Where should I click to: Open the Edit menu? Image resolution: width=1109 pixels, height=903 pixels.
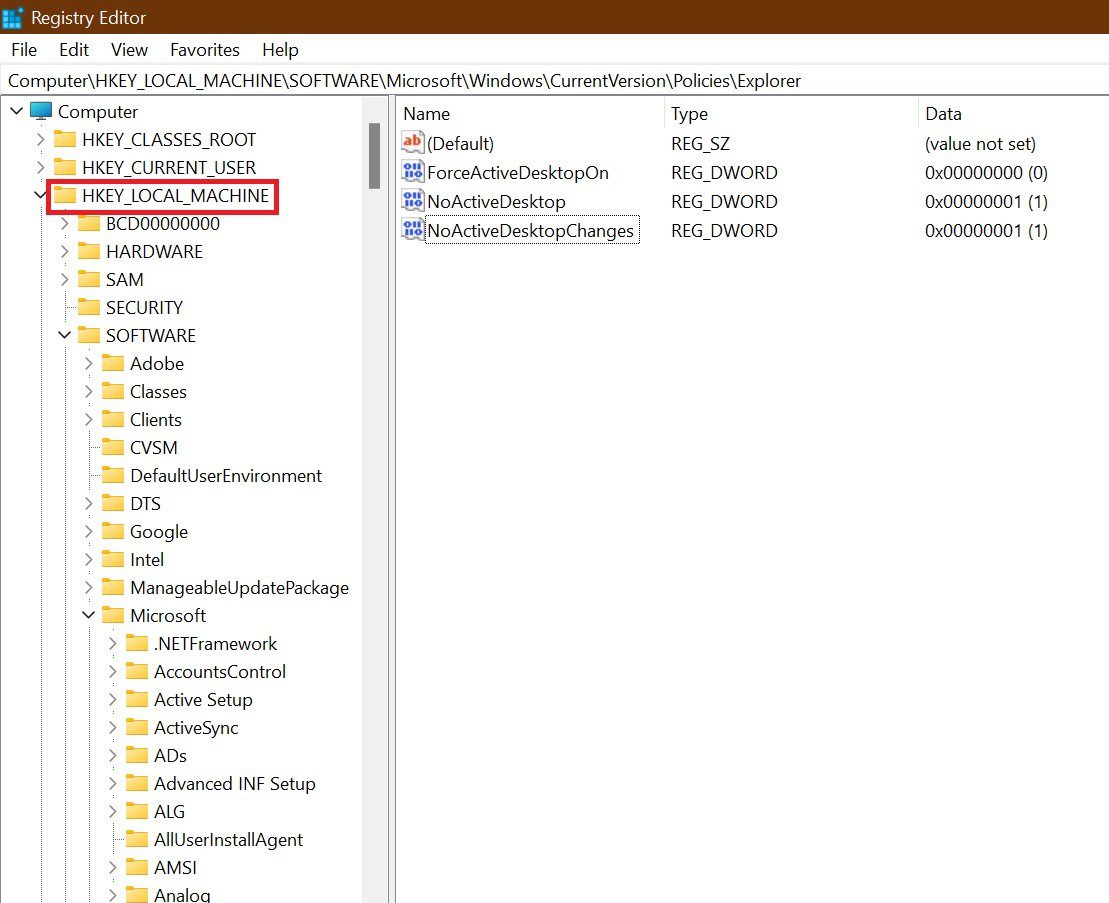[x=73, y=49]
